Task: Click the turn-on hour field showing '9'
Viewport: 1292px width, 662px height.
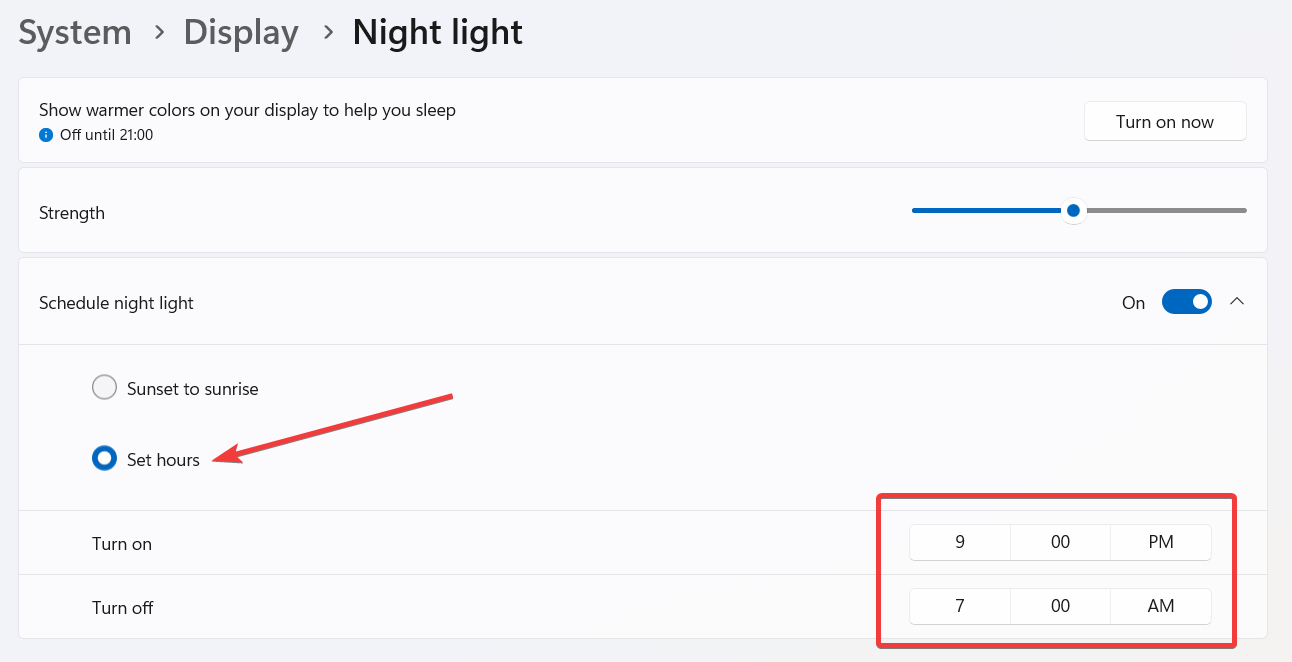Action: [x=959, y=541]
